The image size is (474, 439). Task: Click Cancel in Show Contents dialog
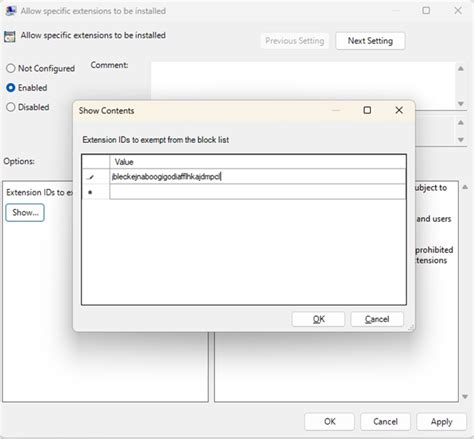pyautogui.click(x=377, y=319)
